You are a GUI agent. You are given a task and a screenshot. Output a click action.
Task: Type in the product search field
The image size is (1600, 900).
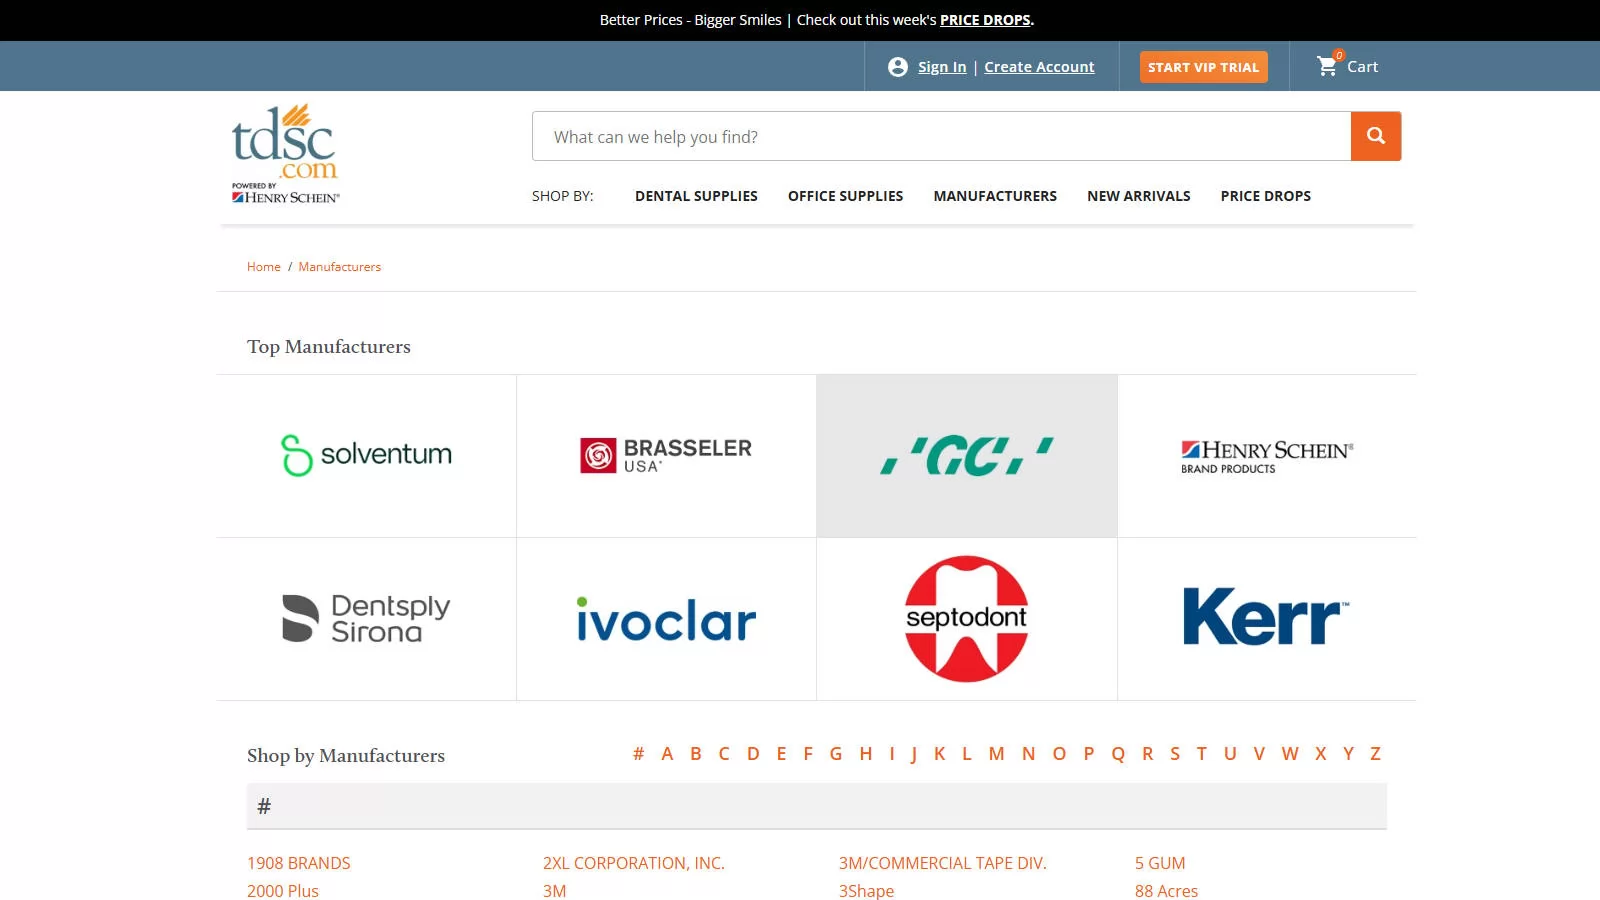(x=940, y=137)
